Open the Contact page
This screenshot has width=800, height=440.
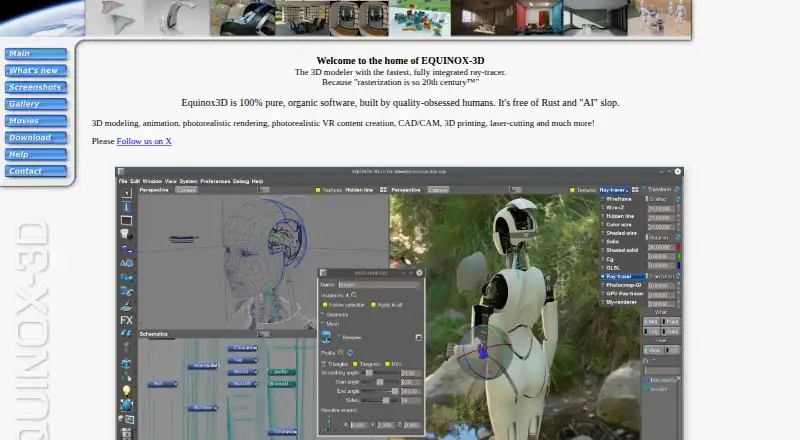pyautogui.click(x=36, y=171)
